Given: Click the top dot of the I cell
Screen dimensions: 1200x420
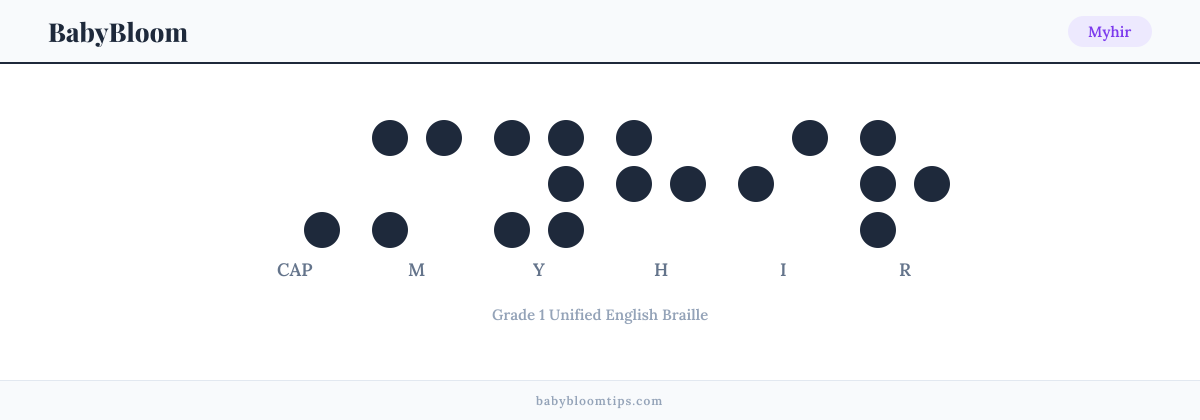Looking at the screenshot, I should pos(810,138).
